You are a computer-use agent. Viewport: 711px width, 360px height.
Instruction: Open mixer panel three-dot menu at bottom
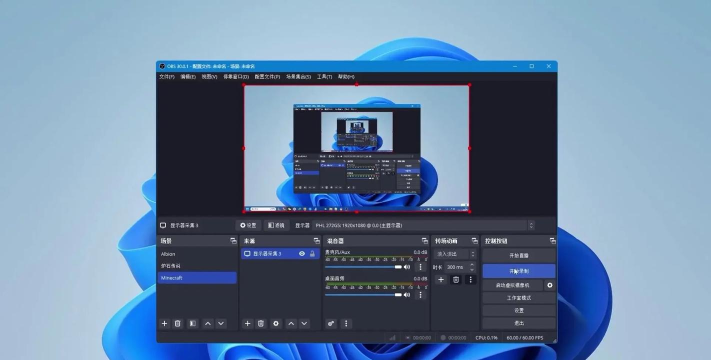coord(346,323)
